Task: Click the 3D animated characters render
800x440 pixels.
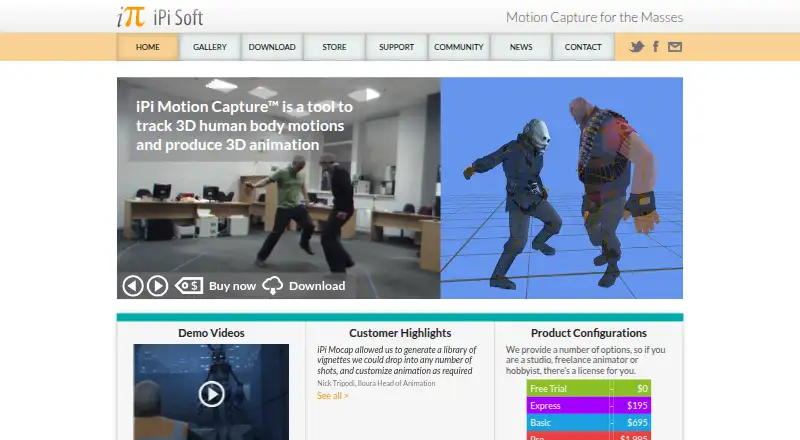Action: 562,188
